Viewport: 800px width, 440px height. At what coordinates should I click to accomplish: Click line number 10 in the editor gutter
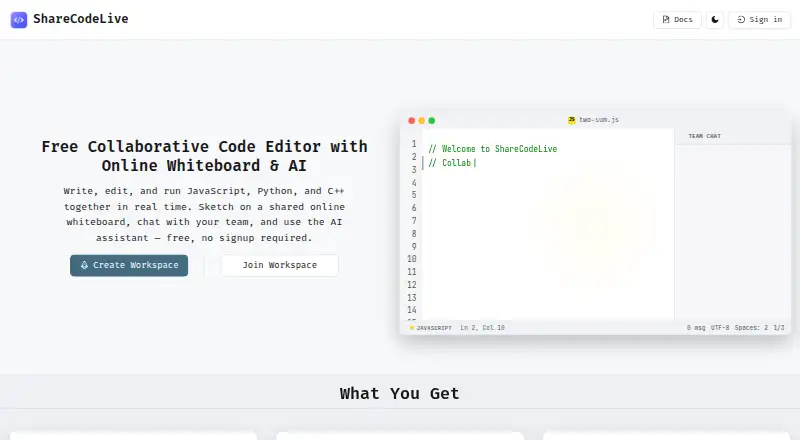(412, 259)
